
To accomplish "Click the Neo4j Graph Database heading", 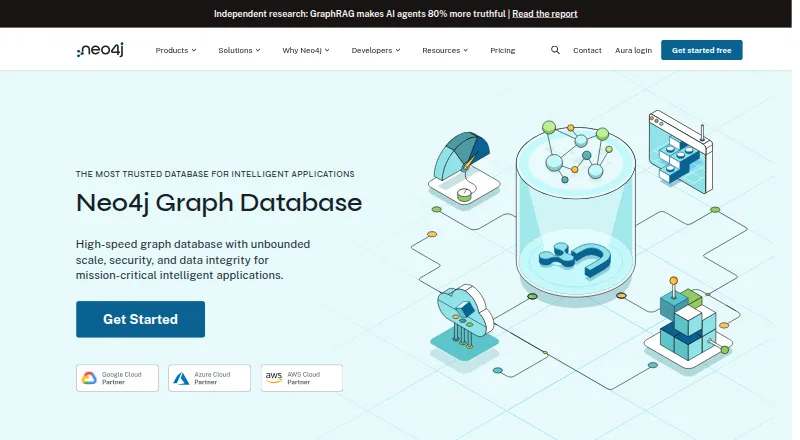I will (219, 203).
